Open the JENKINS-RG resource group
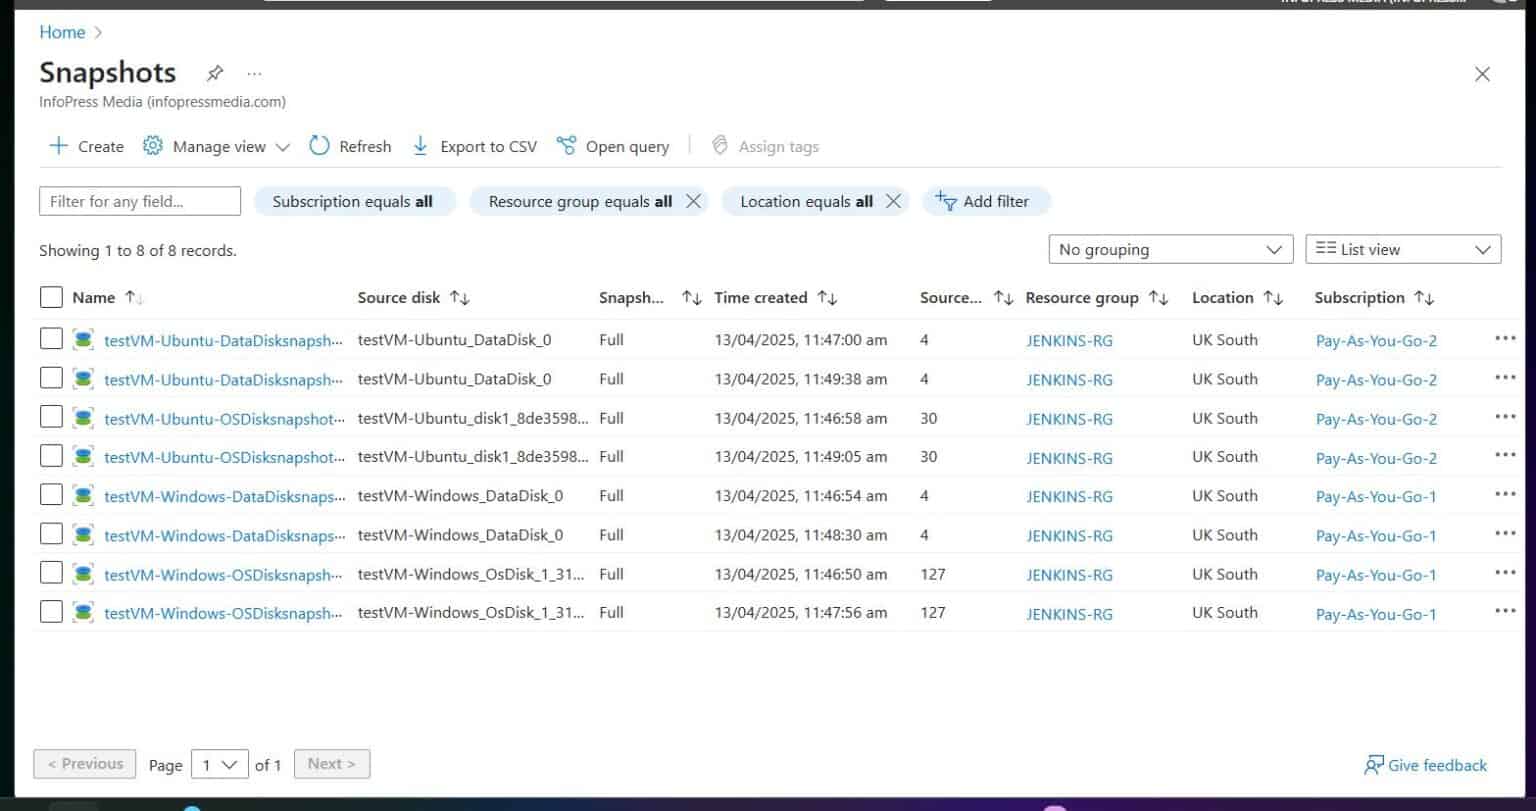The height and width of the screenshot is (811, 1536). 1069,340
